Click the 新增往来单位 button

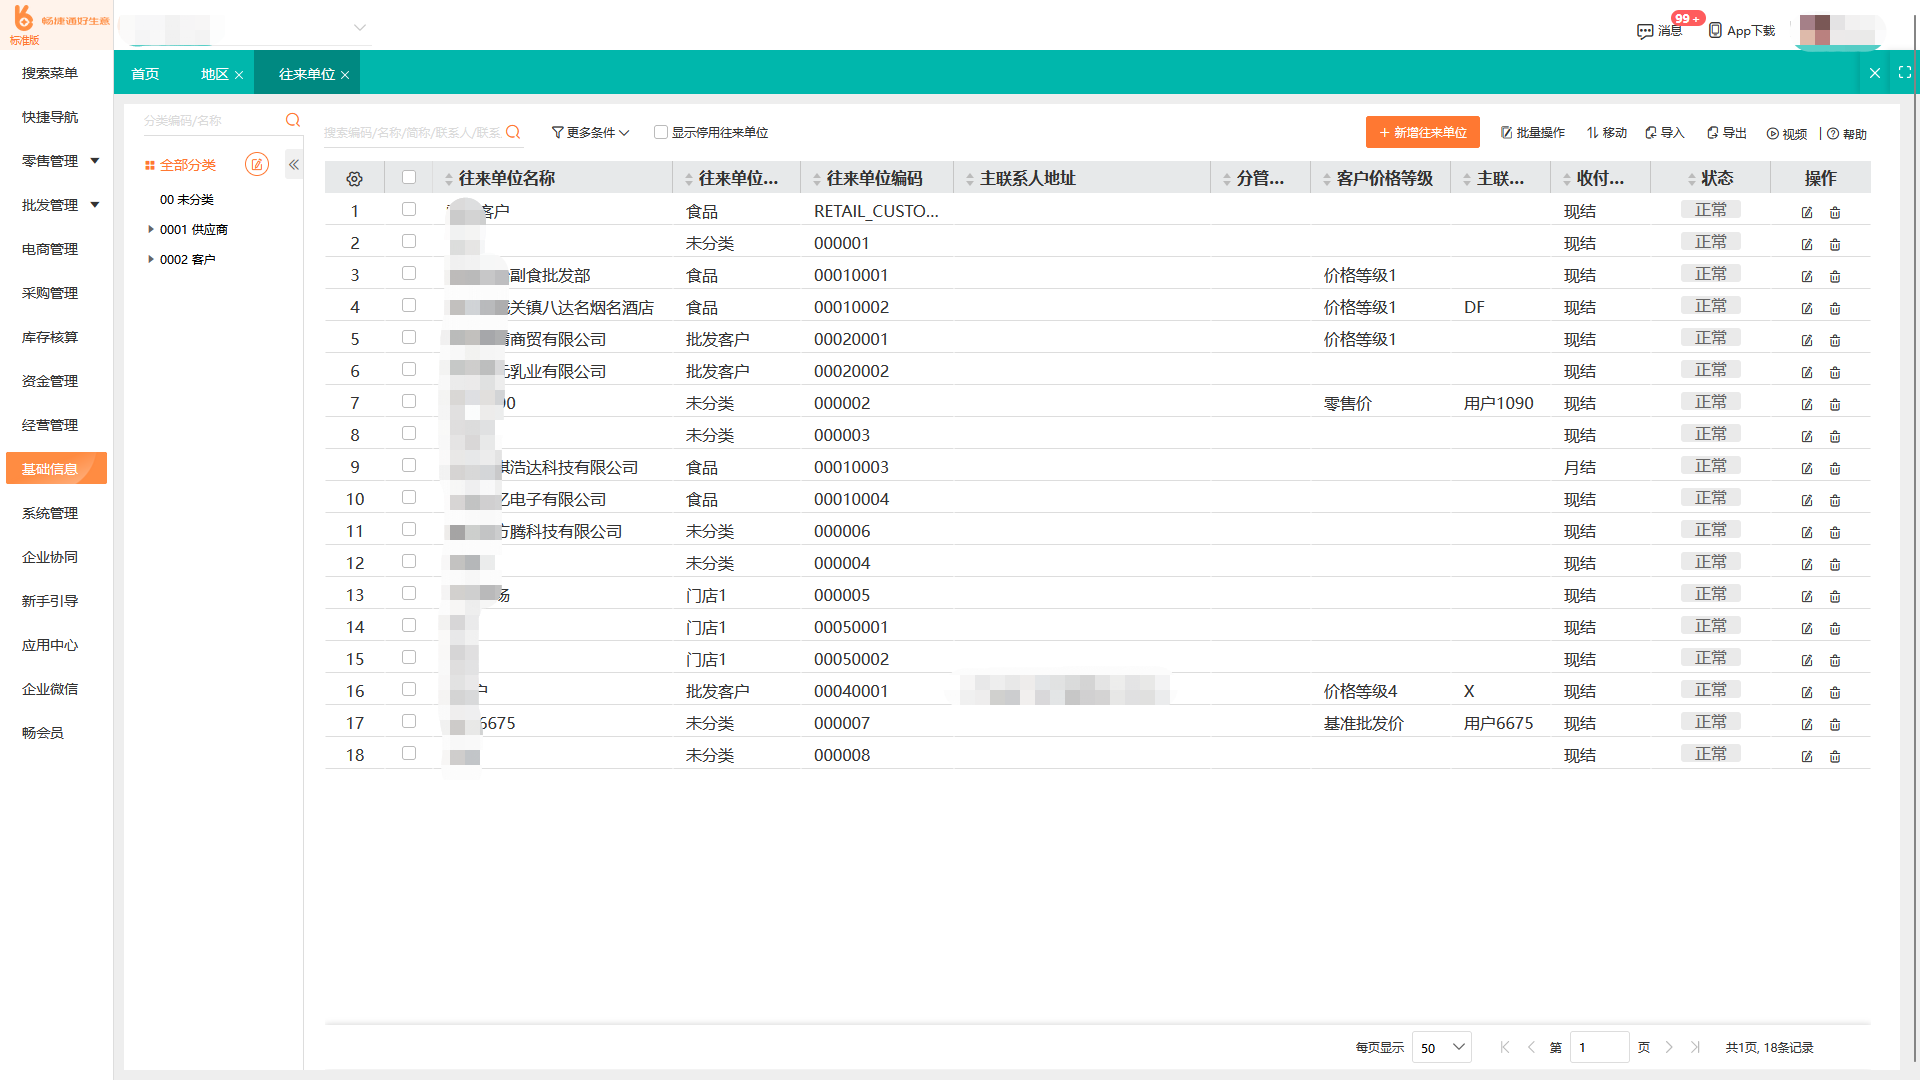pyautogui.click(x=1424, y=131)
